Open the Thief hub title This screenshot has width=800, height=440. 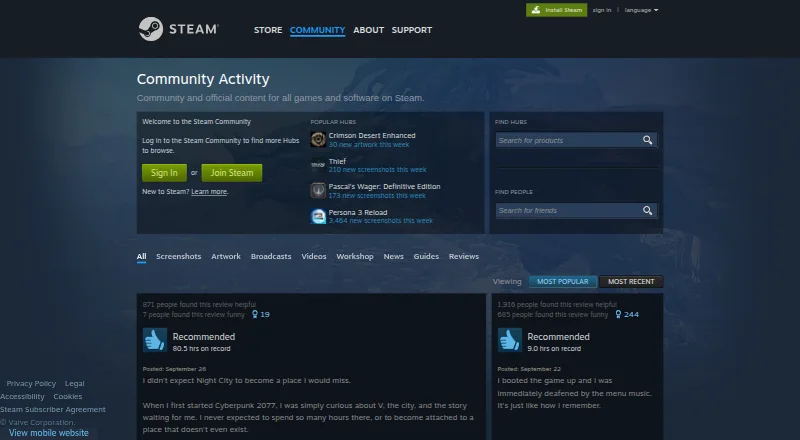(337, 161)
